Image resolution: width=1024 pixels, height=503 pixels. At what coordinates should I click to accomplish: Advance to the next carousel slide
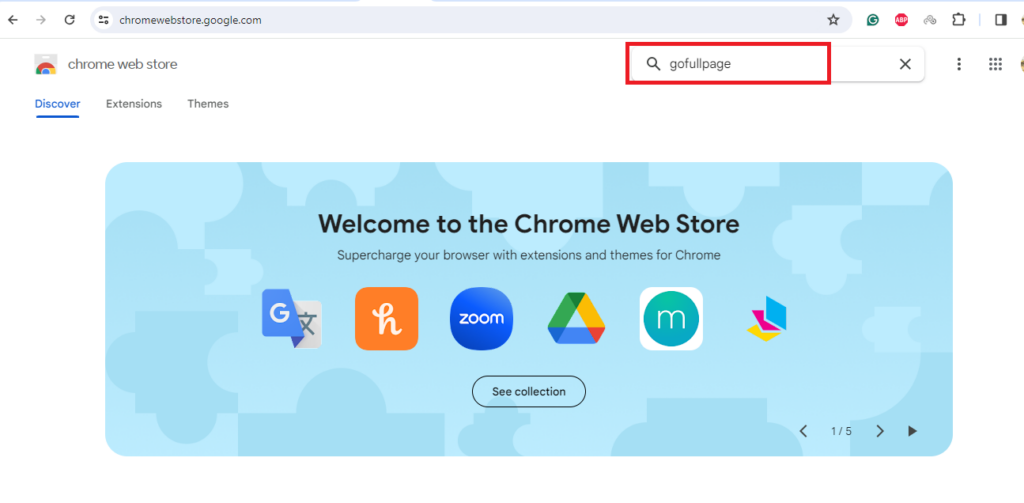880,431
